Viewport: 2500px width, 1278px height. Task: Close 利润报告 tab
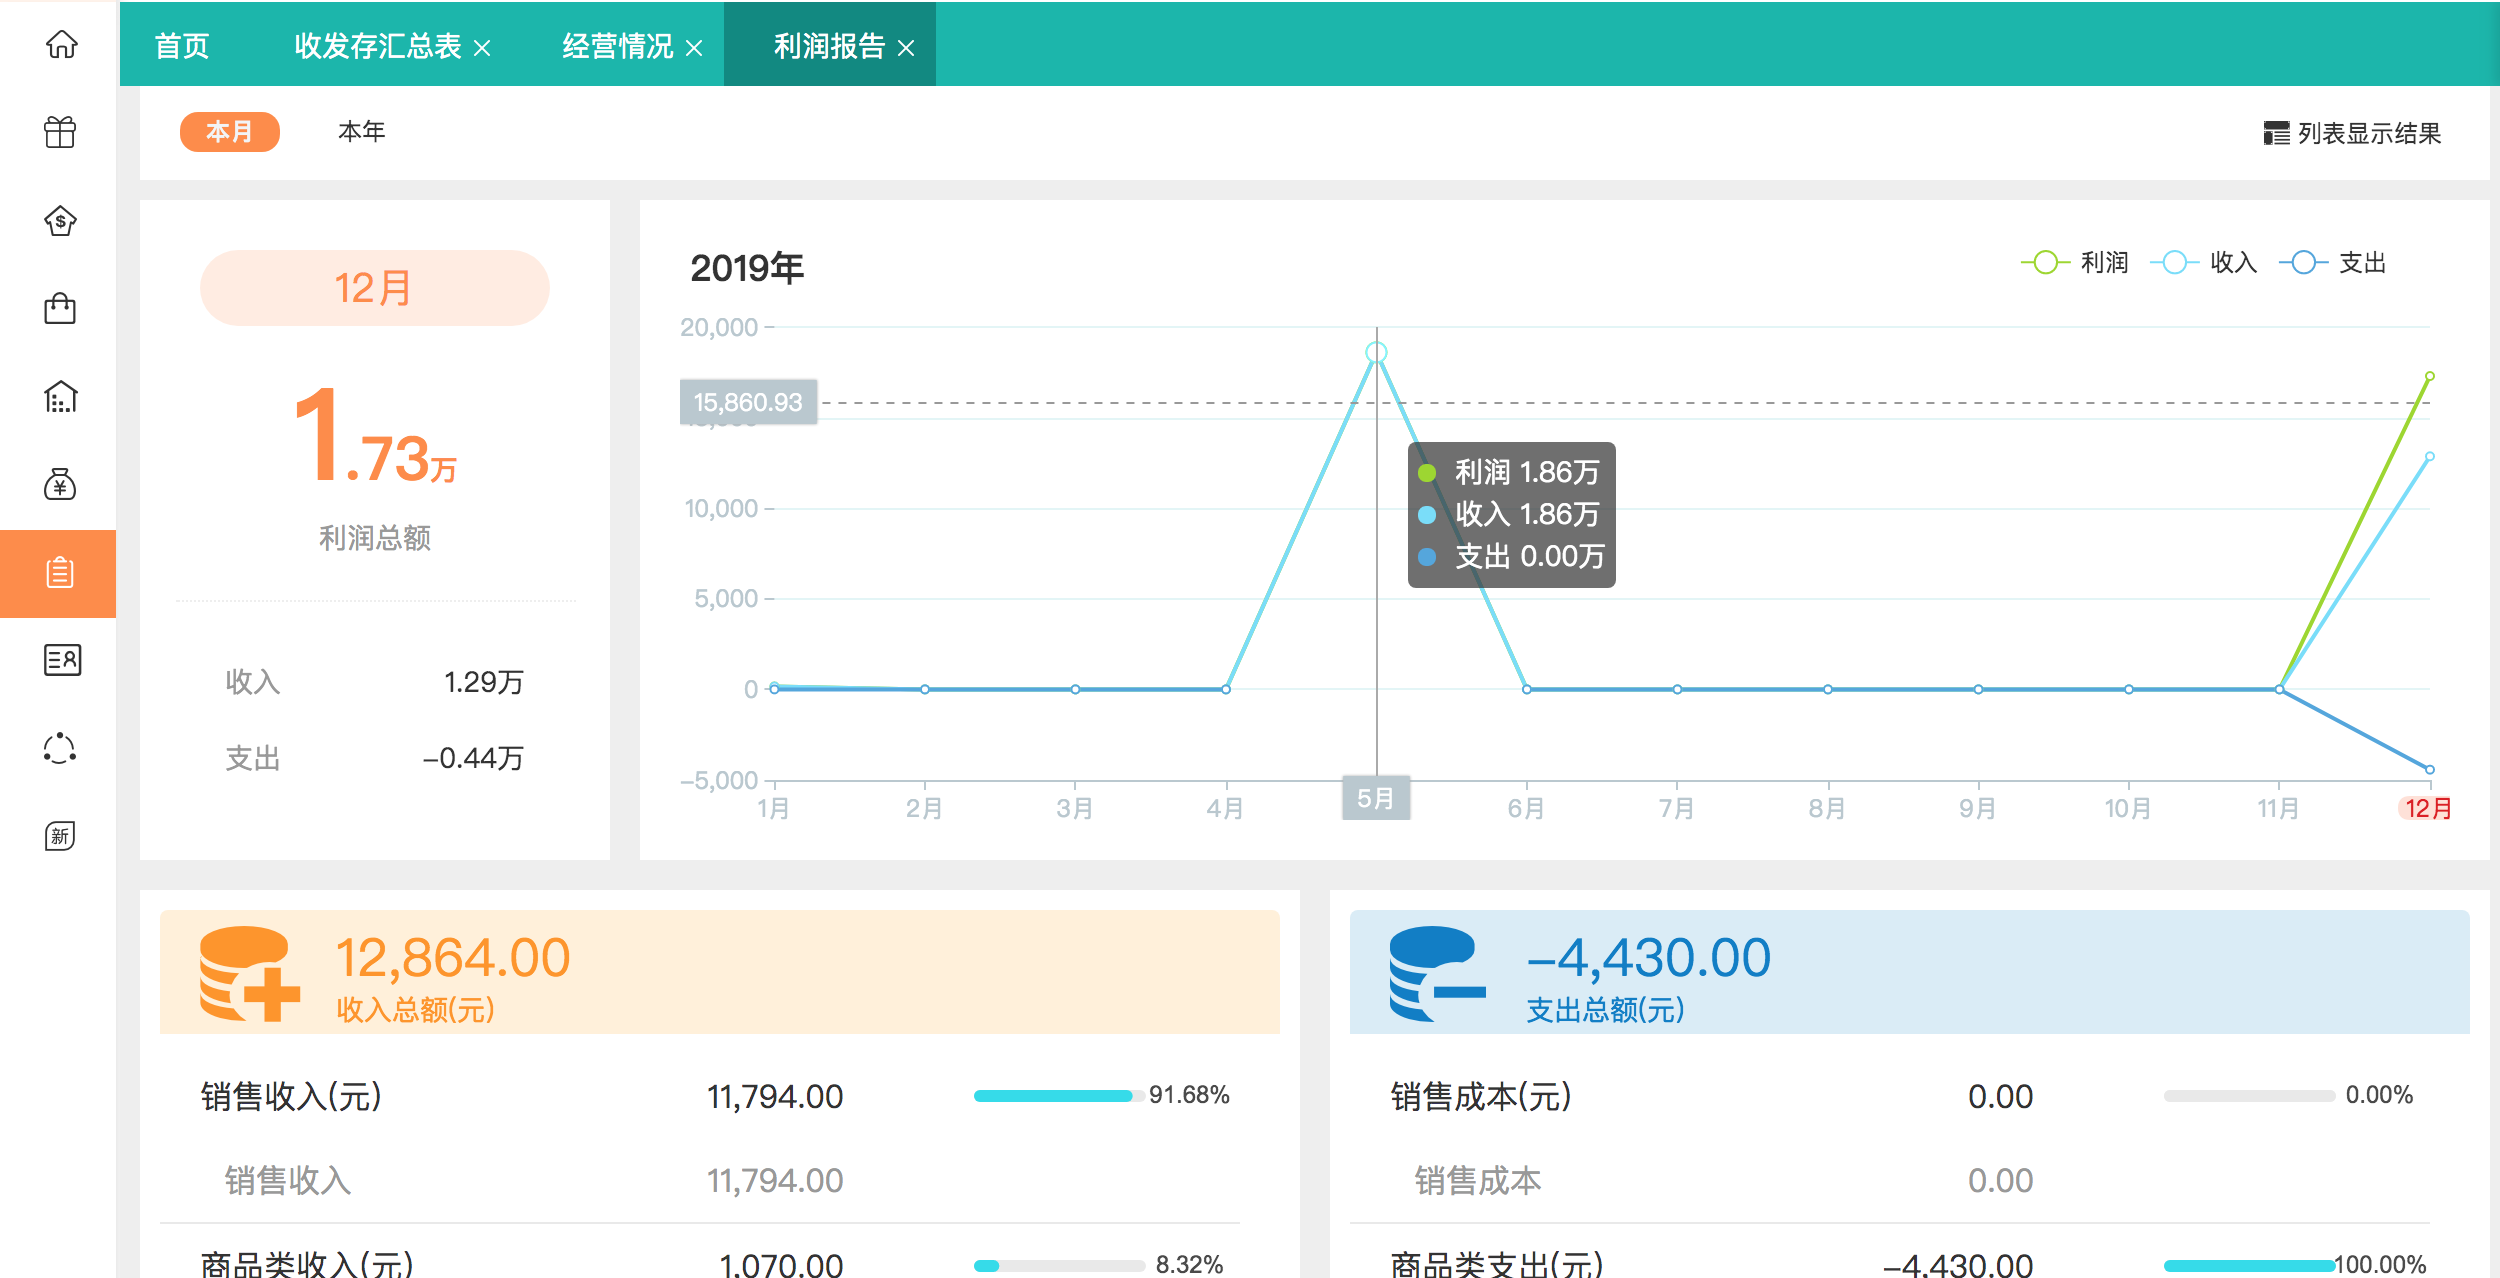click(x=908, y=46)
